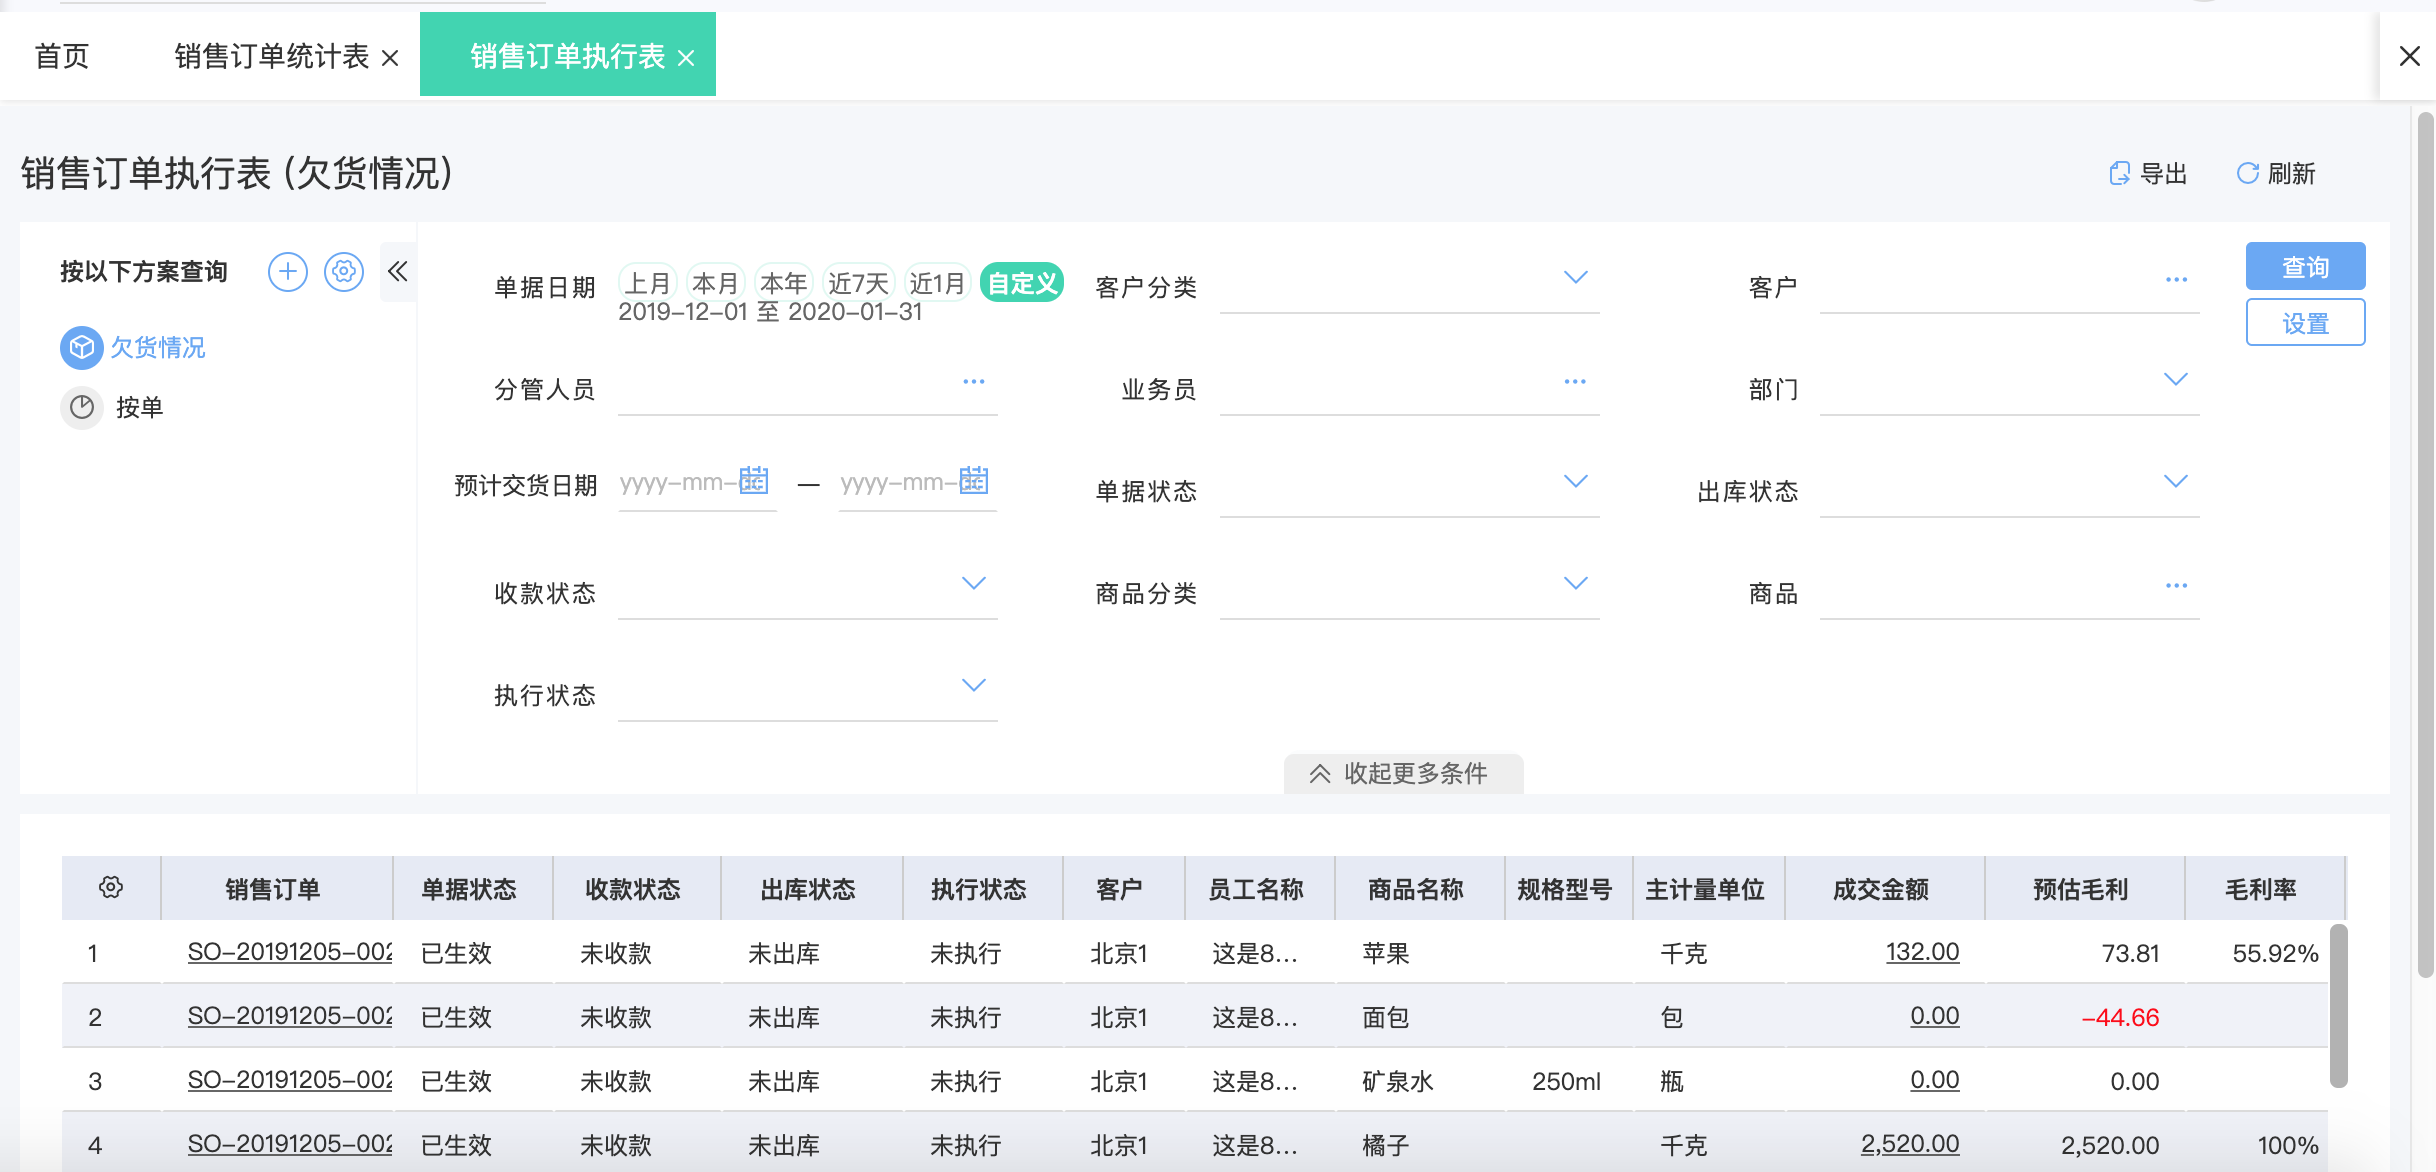Click the 按单 history clock icon
This screenshot has height=1172, width=2436.
[79, 406]
